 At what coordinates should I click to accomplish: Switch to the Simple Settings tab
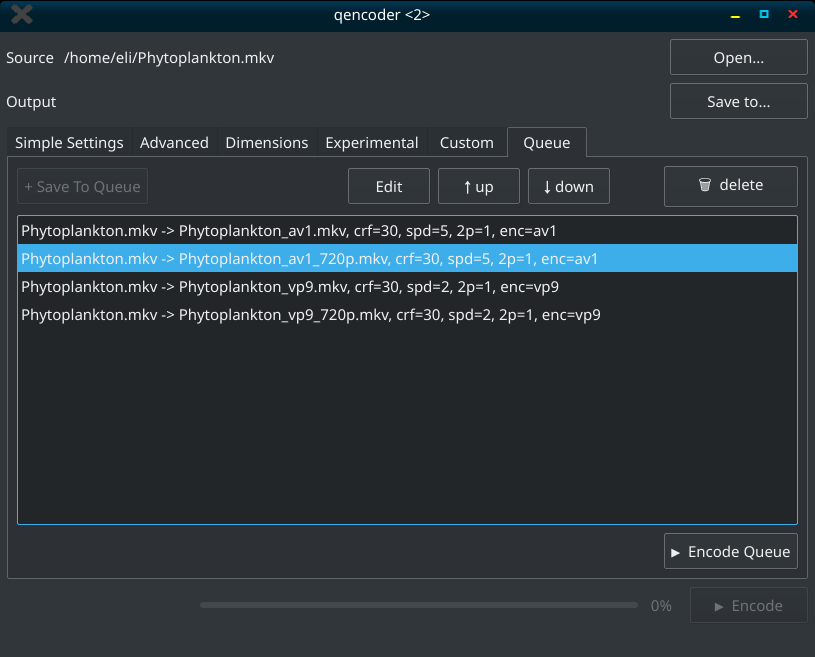click(x=69, y=143)
